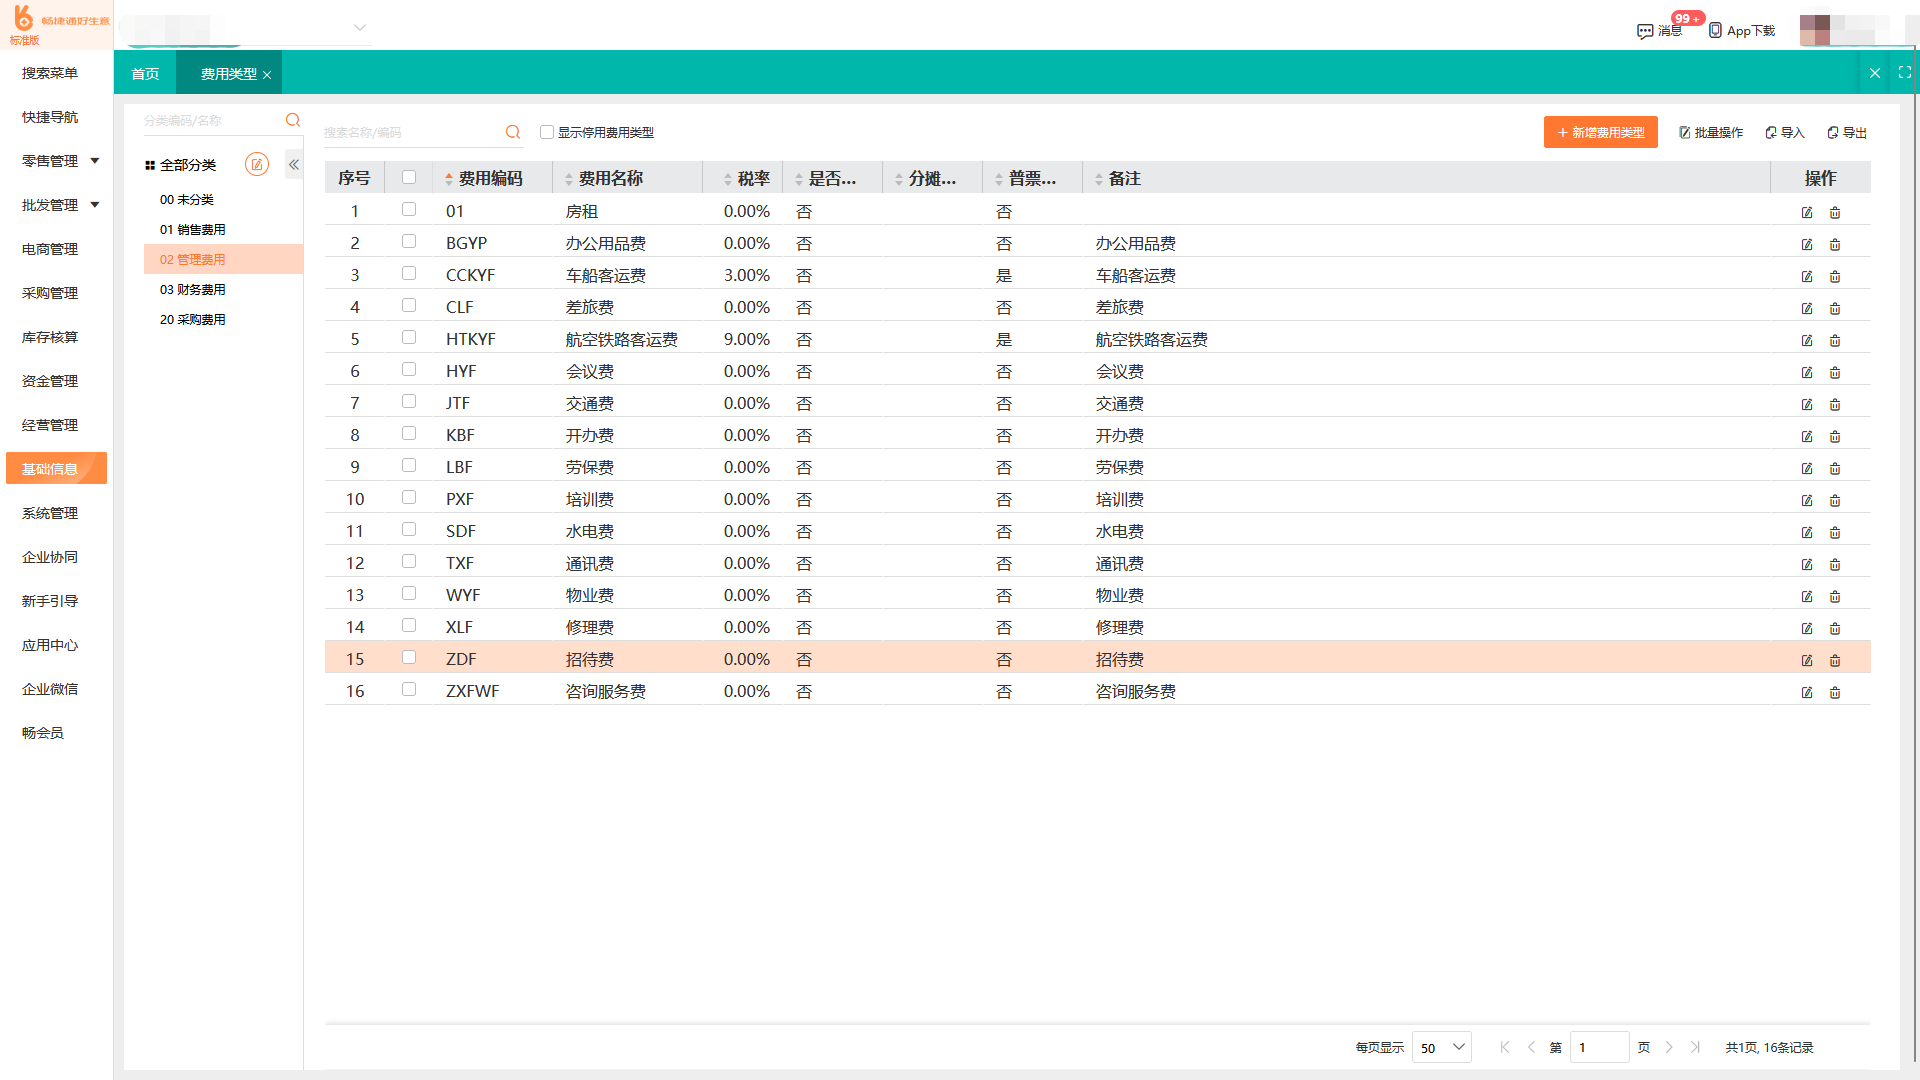The image size is (1920, 1080).
Task: Click the delete trash icon for ZXFWF
Action: pos(1834,691)
